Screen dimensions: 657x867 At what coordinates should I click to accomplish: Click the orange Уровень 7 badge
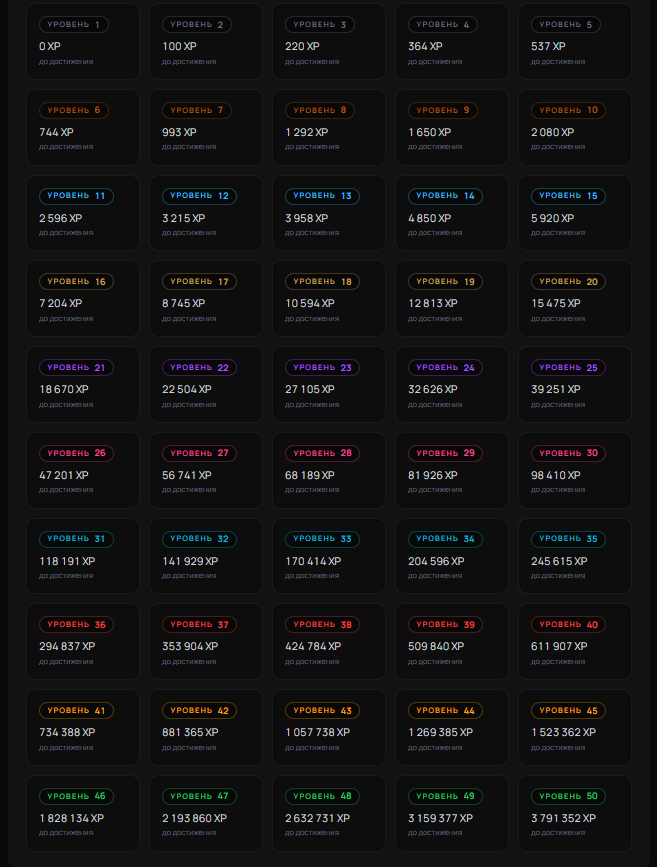(x=197, y=110)
